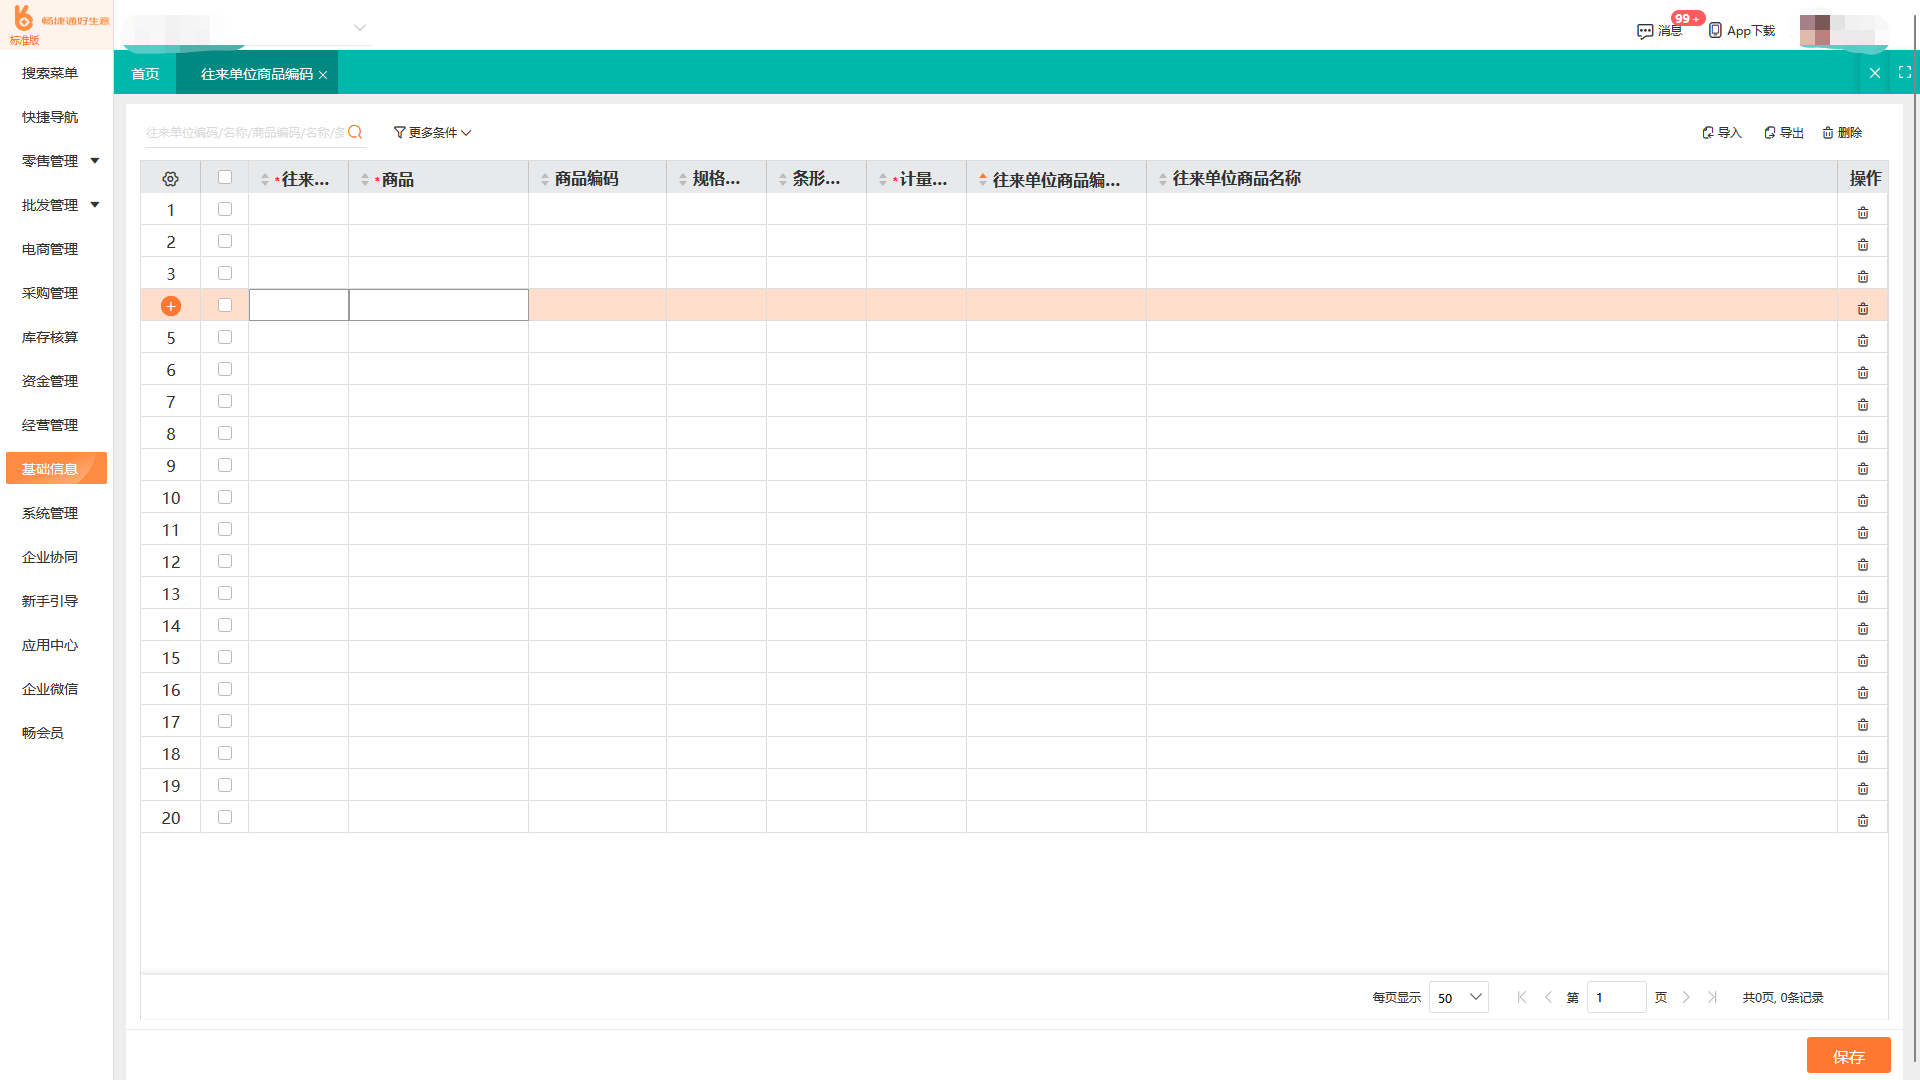This screenshot has width=1920, height=1080.
Task: Click the settings gear icon in table header
Action: point(170,178)
